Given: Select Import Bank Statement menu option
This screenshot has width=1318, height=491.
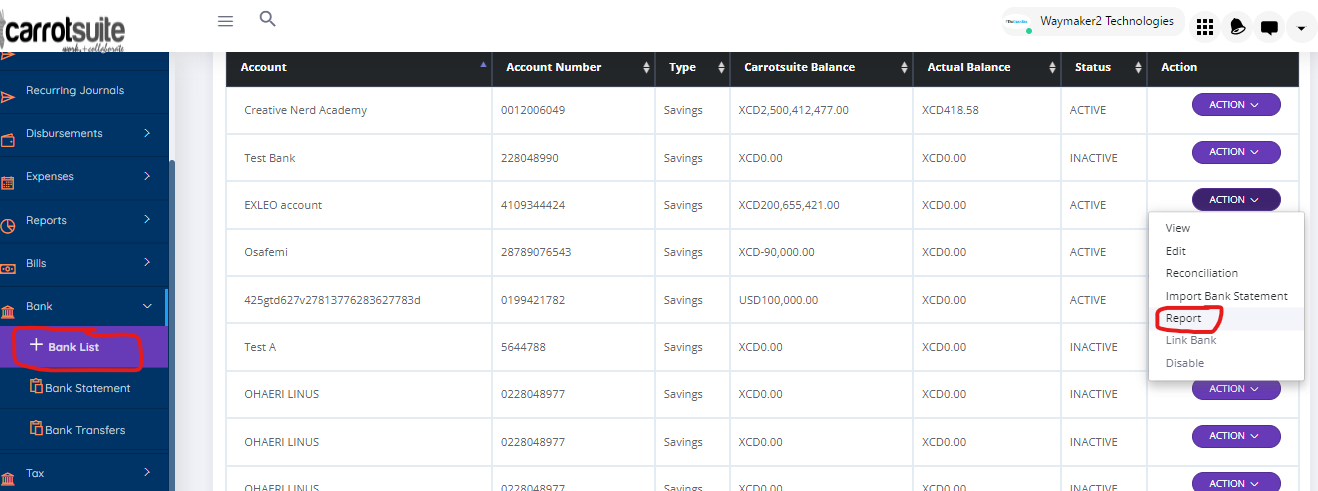Looking at the screenshot, I should (1226, 296).
